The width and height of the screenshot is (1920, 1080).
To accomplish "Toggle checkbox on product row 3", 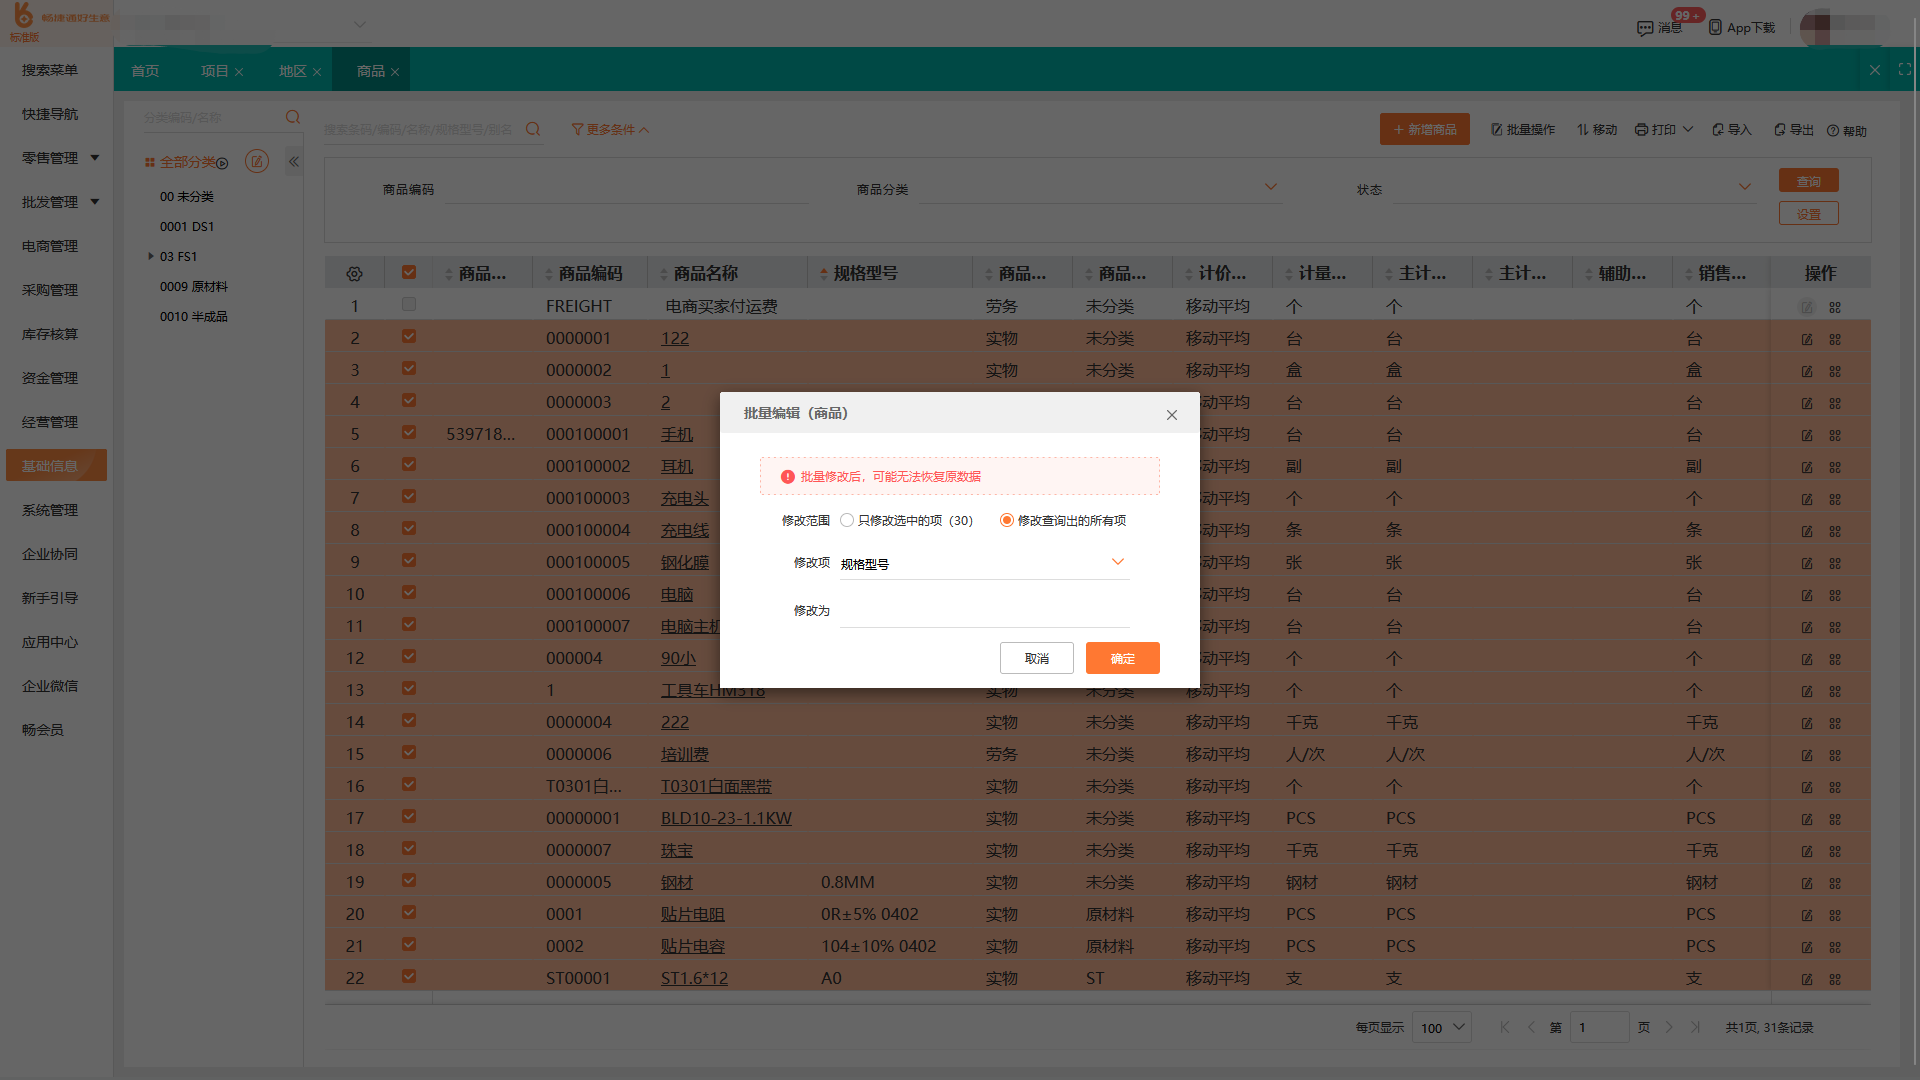I will click(409, 369).
